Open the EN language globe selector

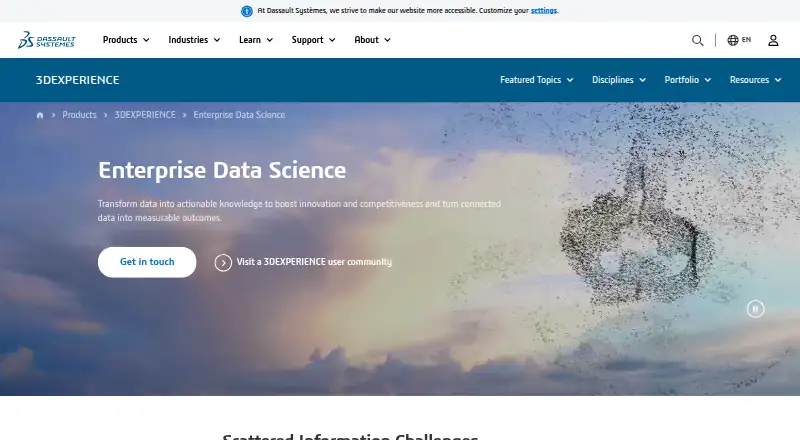[x=739, y=40]
